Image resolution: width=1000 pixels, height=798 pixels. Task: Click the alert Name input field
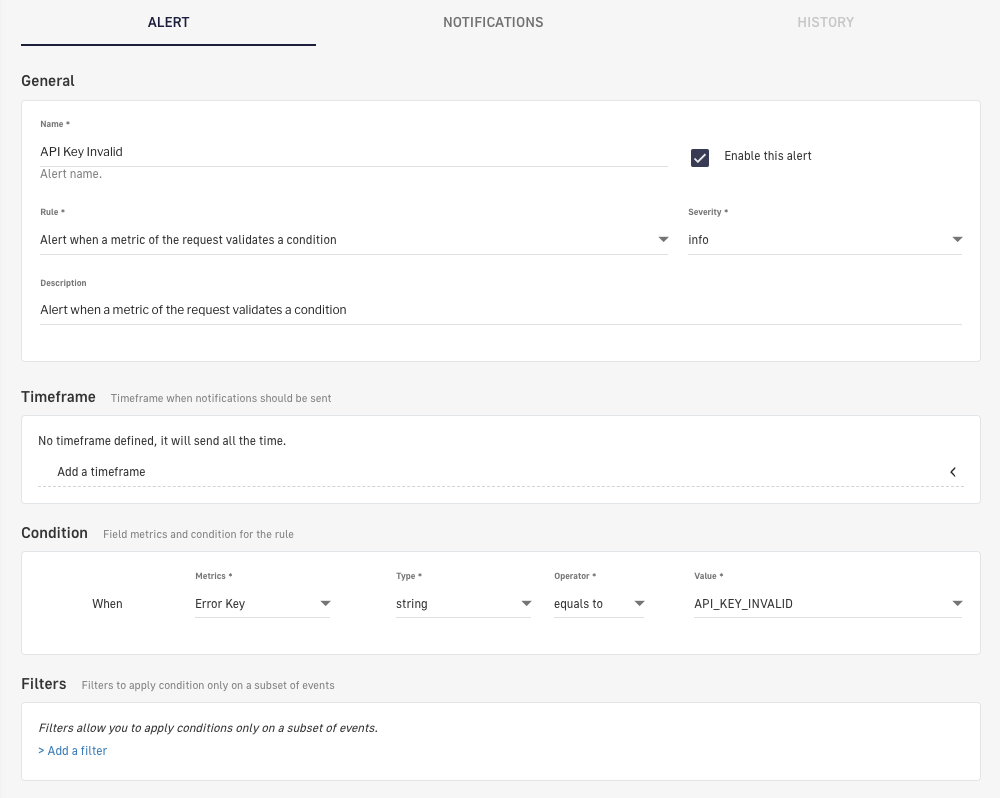[353, 152]
